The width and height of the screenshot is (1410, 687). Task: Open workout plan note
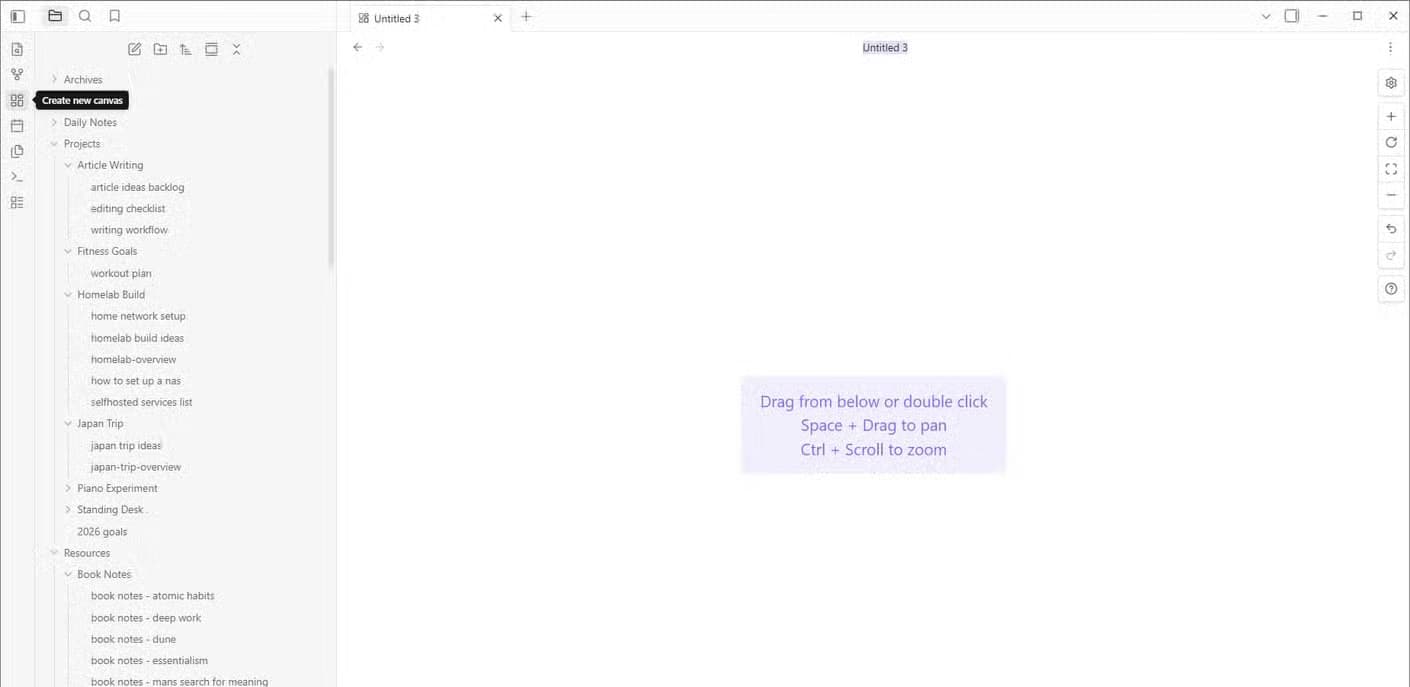pos(121,274)
